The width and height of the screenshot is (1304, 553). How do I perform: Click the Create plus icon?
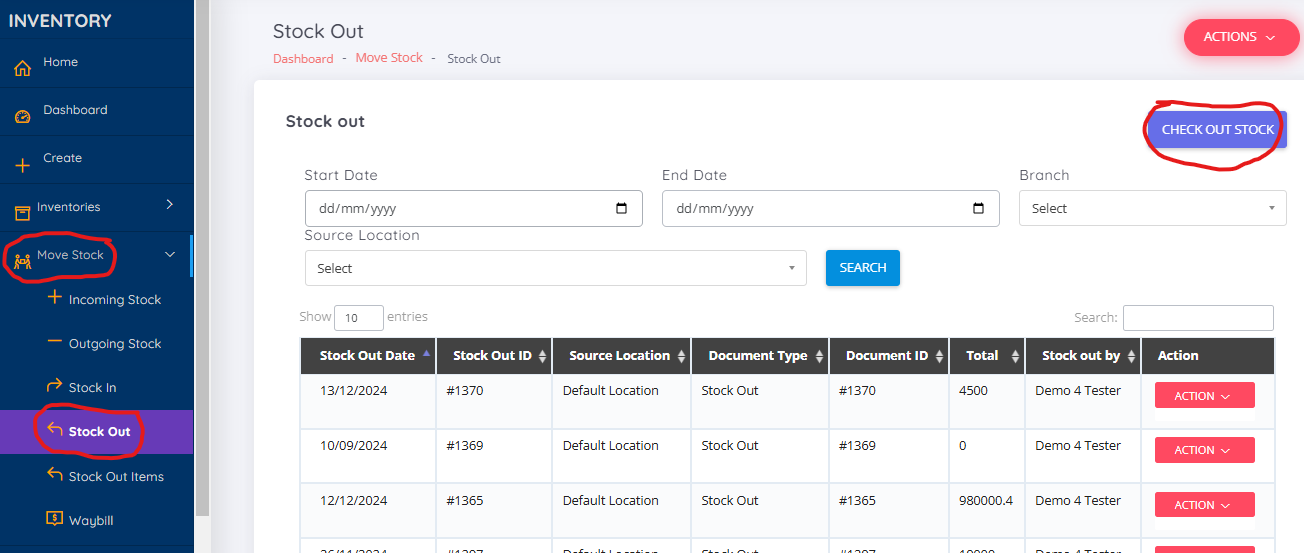[22, 165]
